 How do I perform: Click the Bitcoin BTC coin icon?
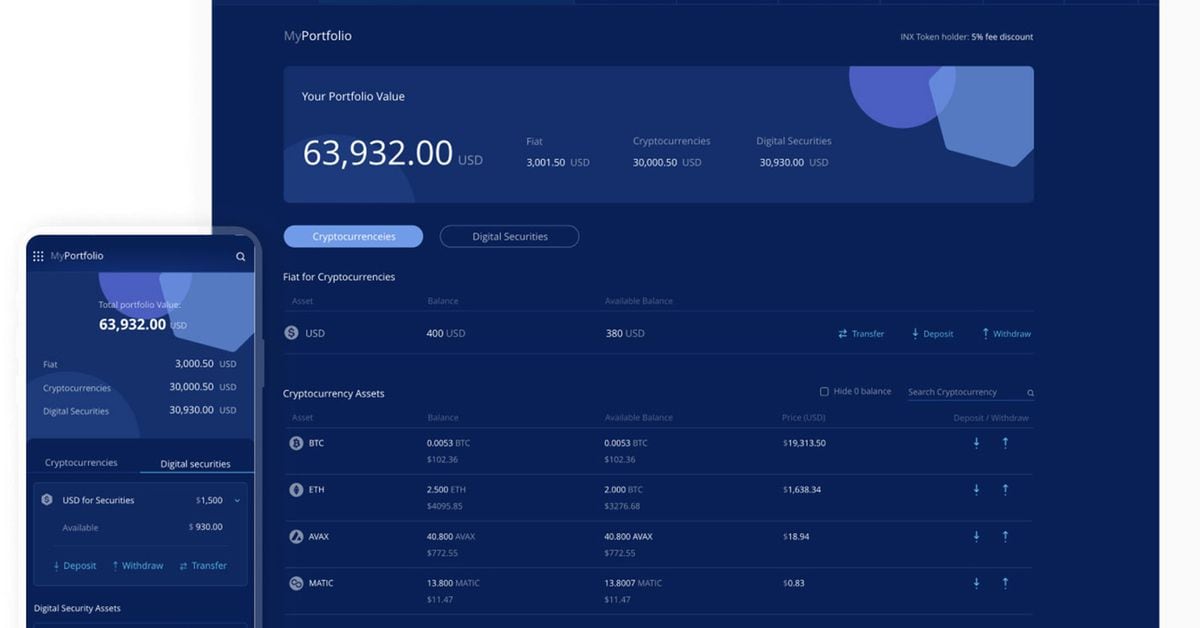point(296,443)
